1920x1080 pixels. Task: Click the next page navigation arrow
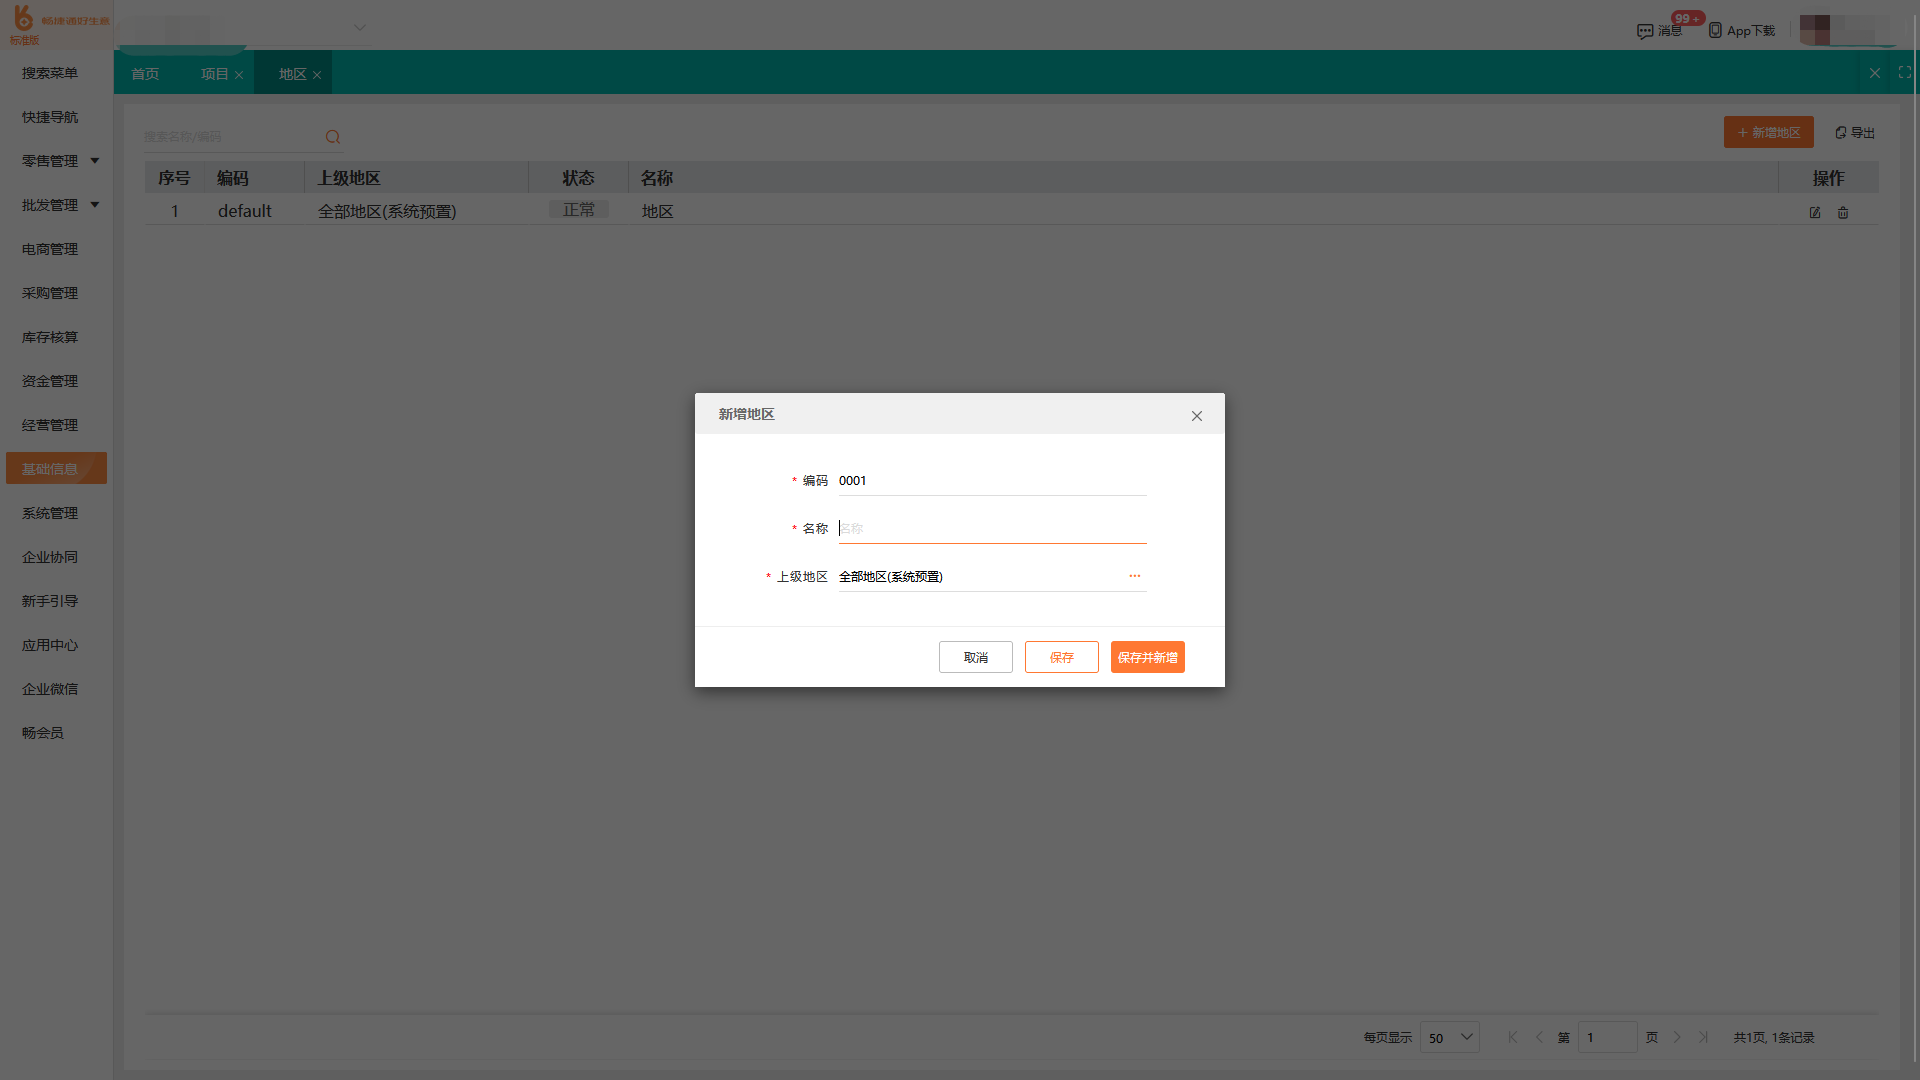[1677, 1038]
